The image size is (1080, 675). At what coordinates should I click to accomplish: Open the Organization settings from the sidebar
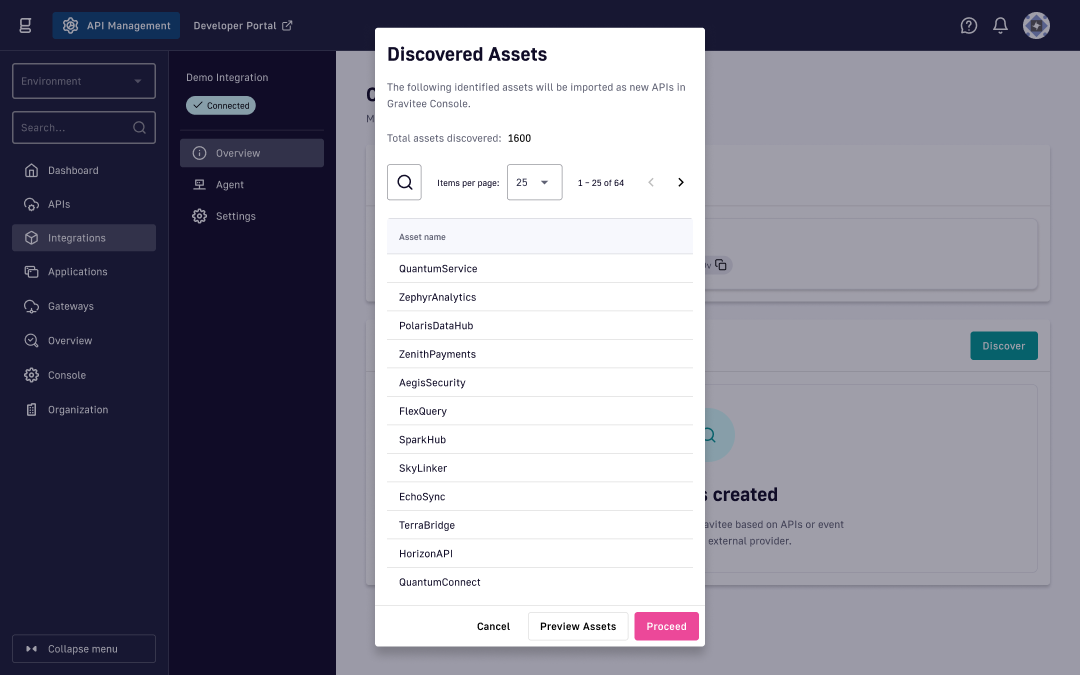pyautogui.click(x=80, y=409)
